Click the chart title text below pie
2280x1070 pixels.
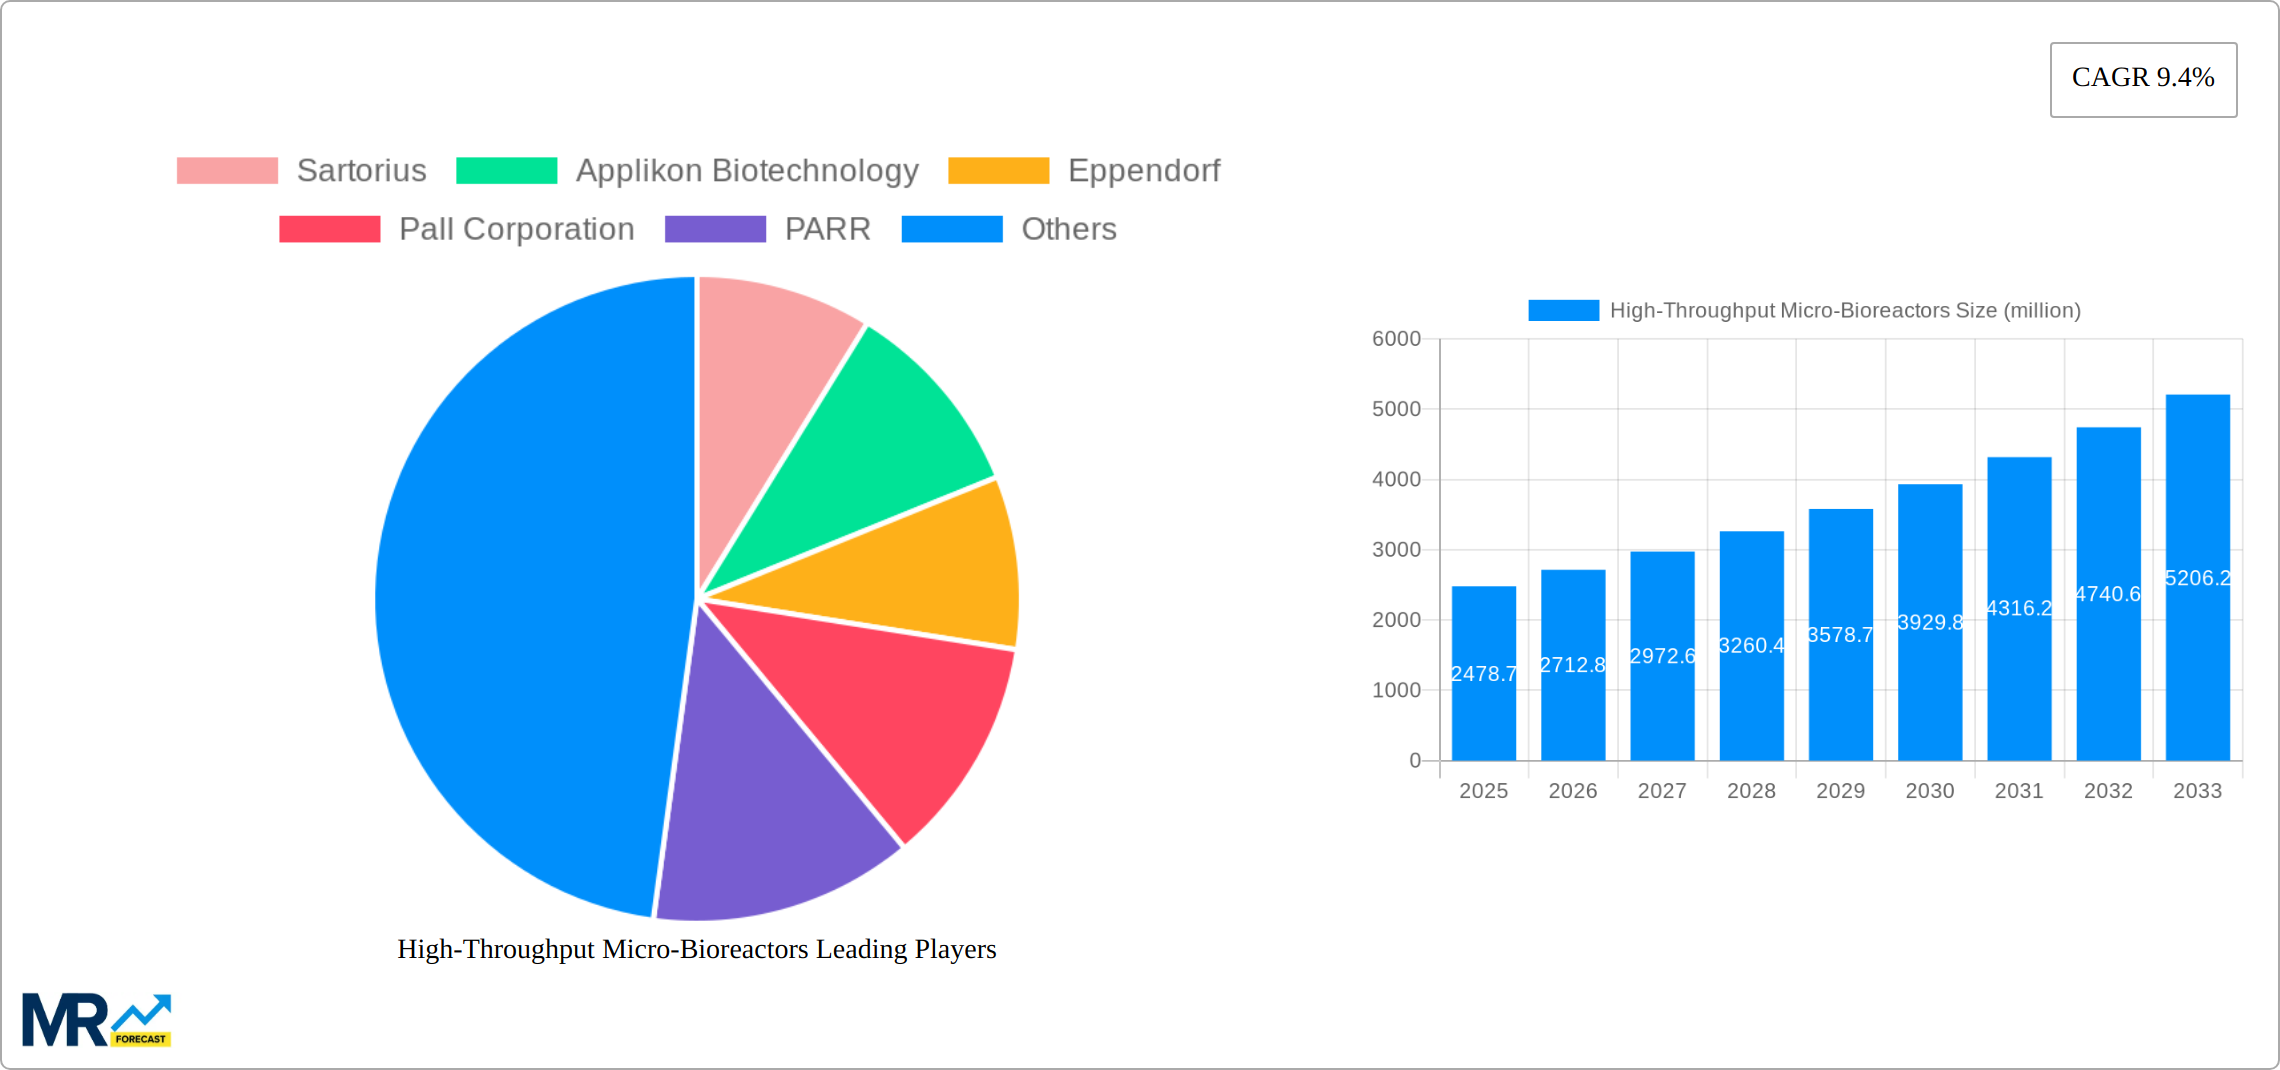[x=696, y=950]
